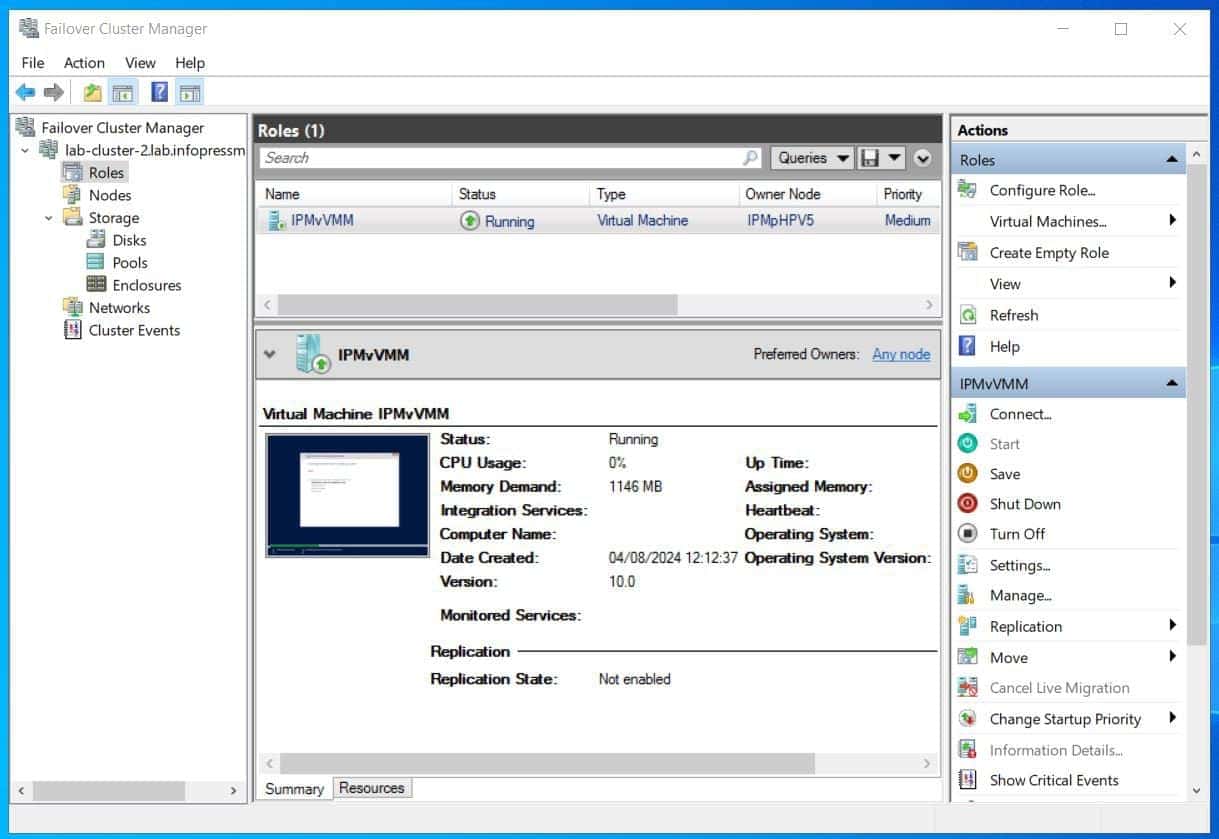Click the red Shut Down icon
The image size is (1219, 839).
(x=967, y=504)
